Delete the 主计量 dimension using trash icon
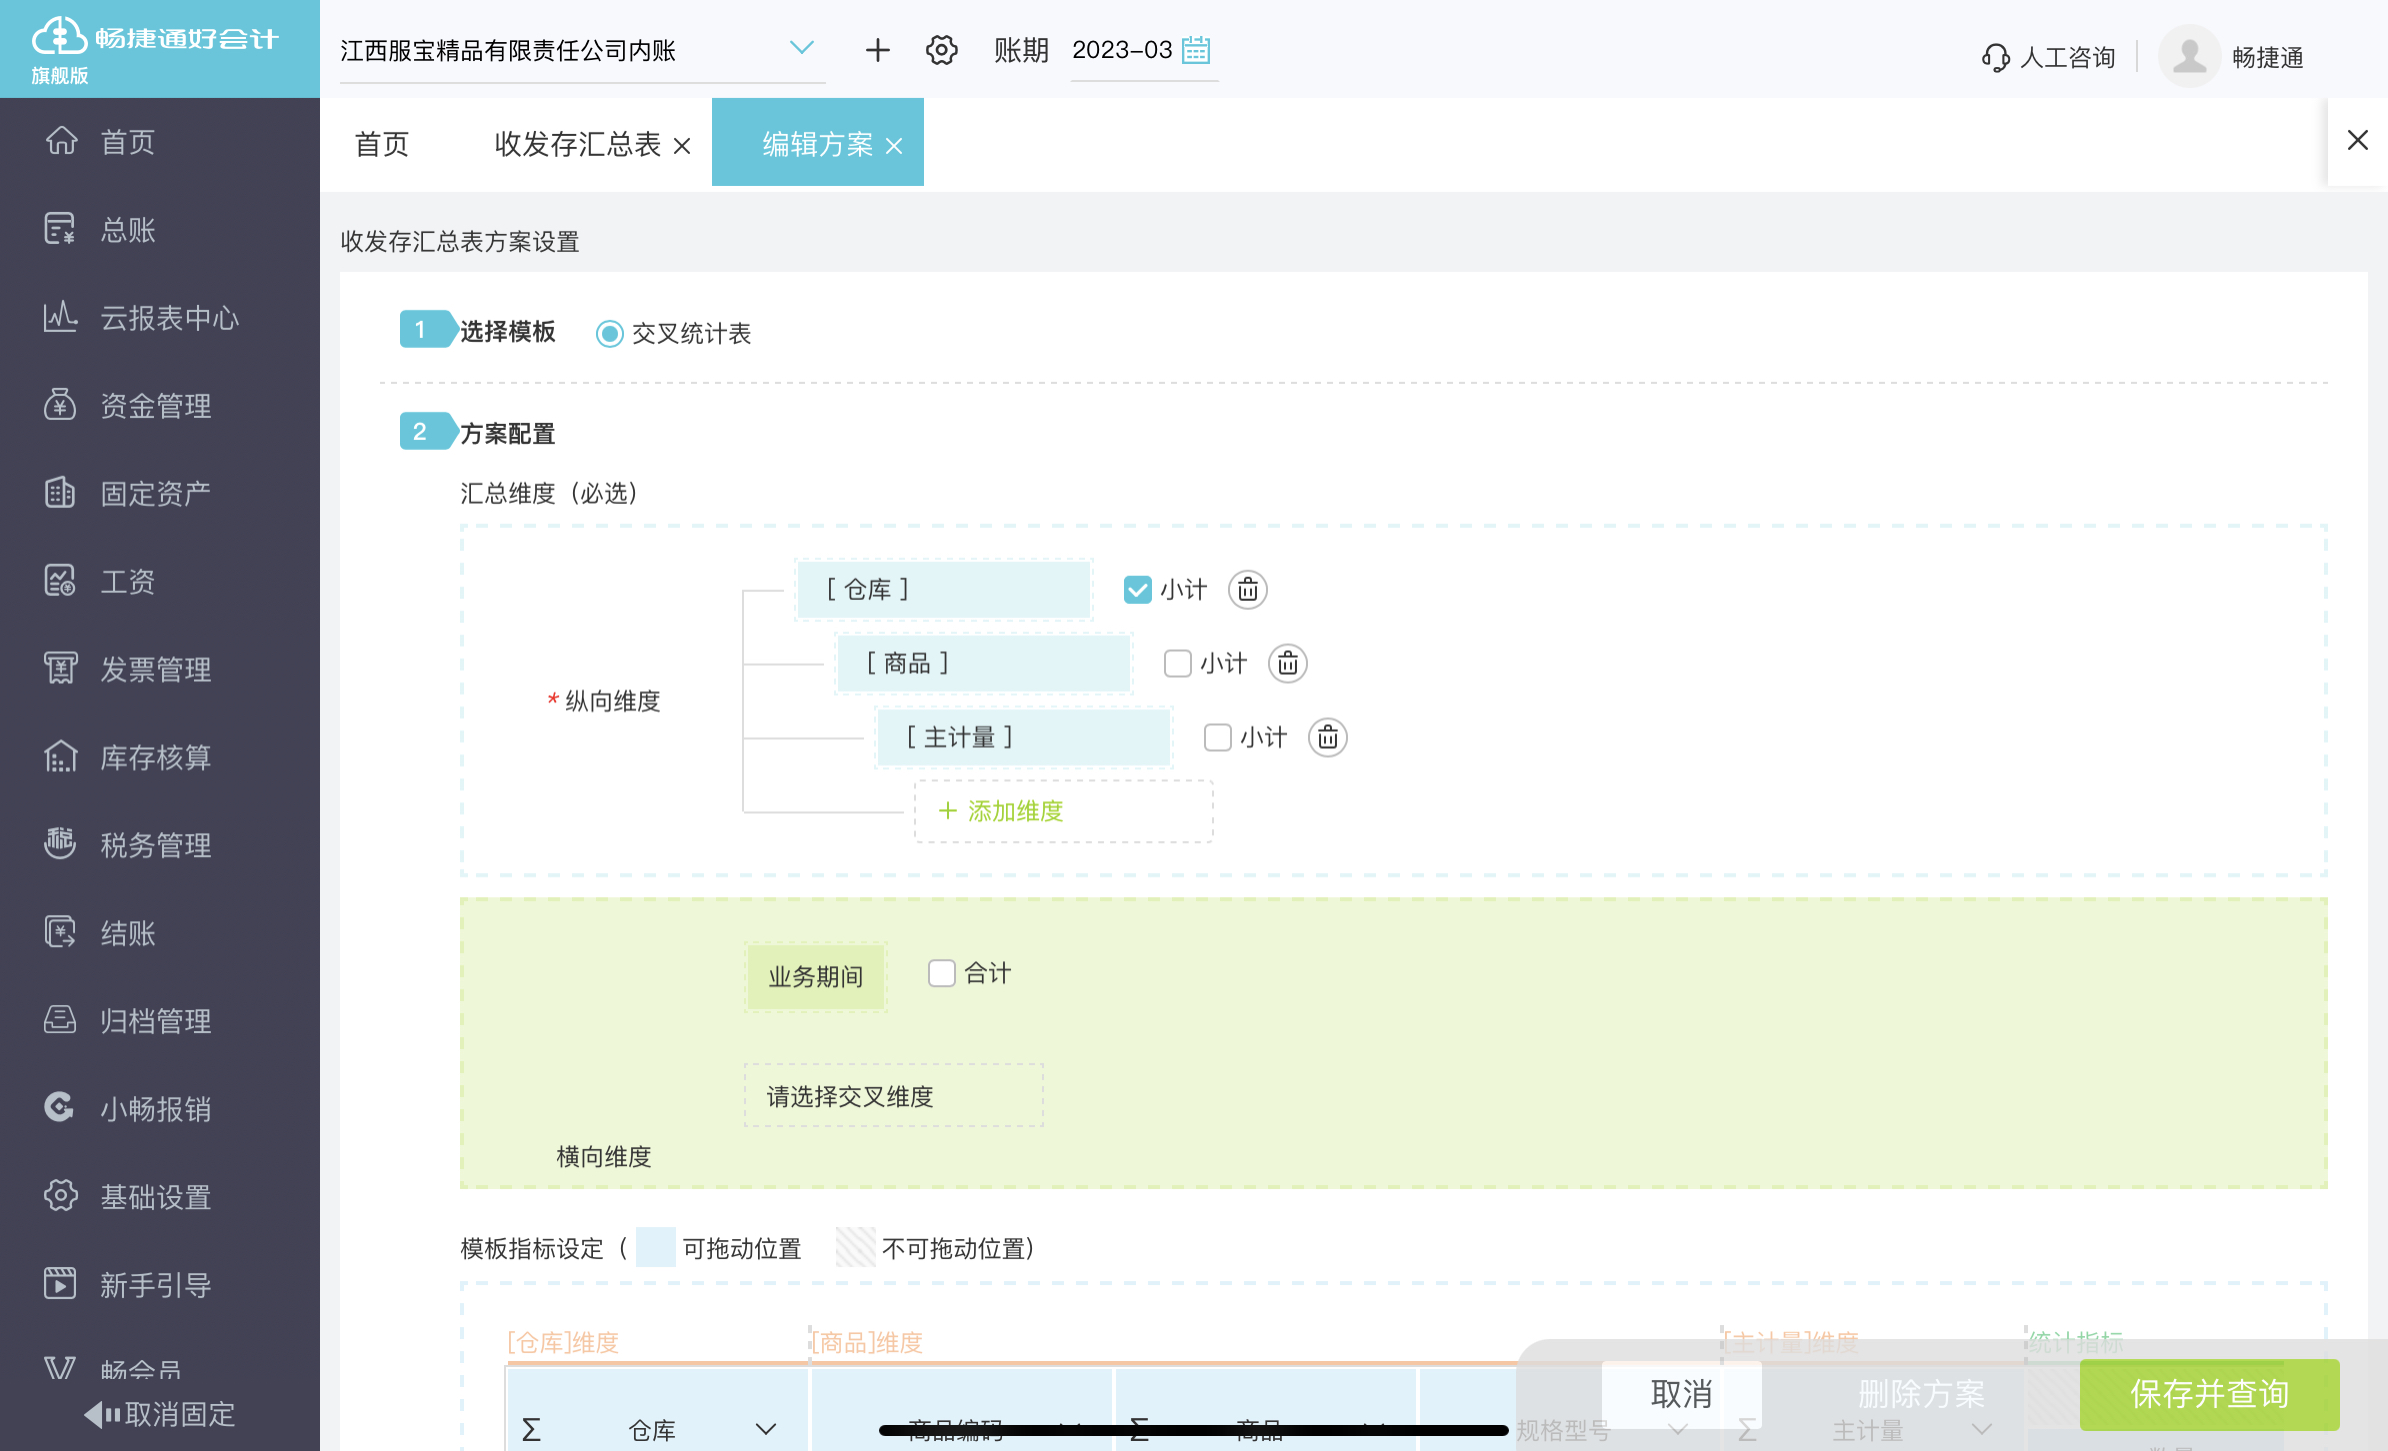The image size is (2388, 1451). point(1327,737)
